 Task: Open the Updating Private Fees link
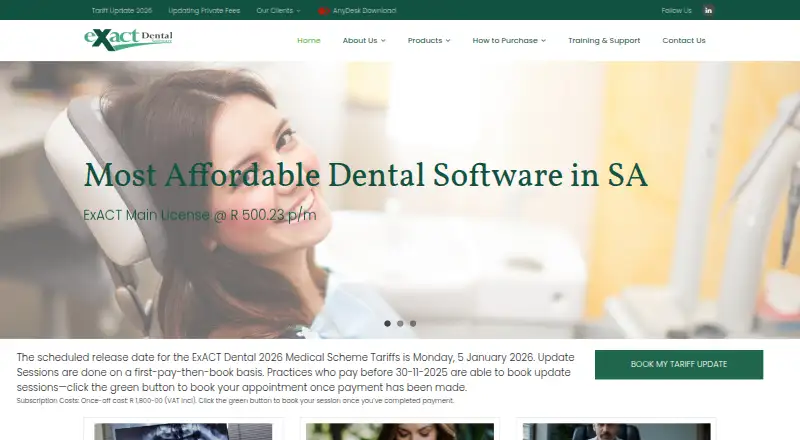pos(204,11)
